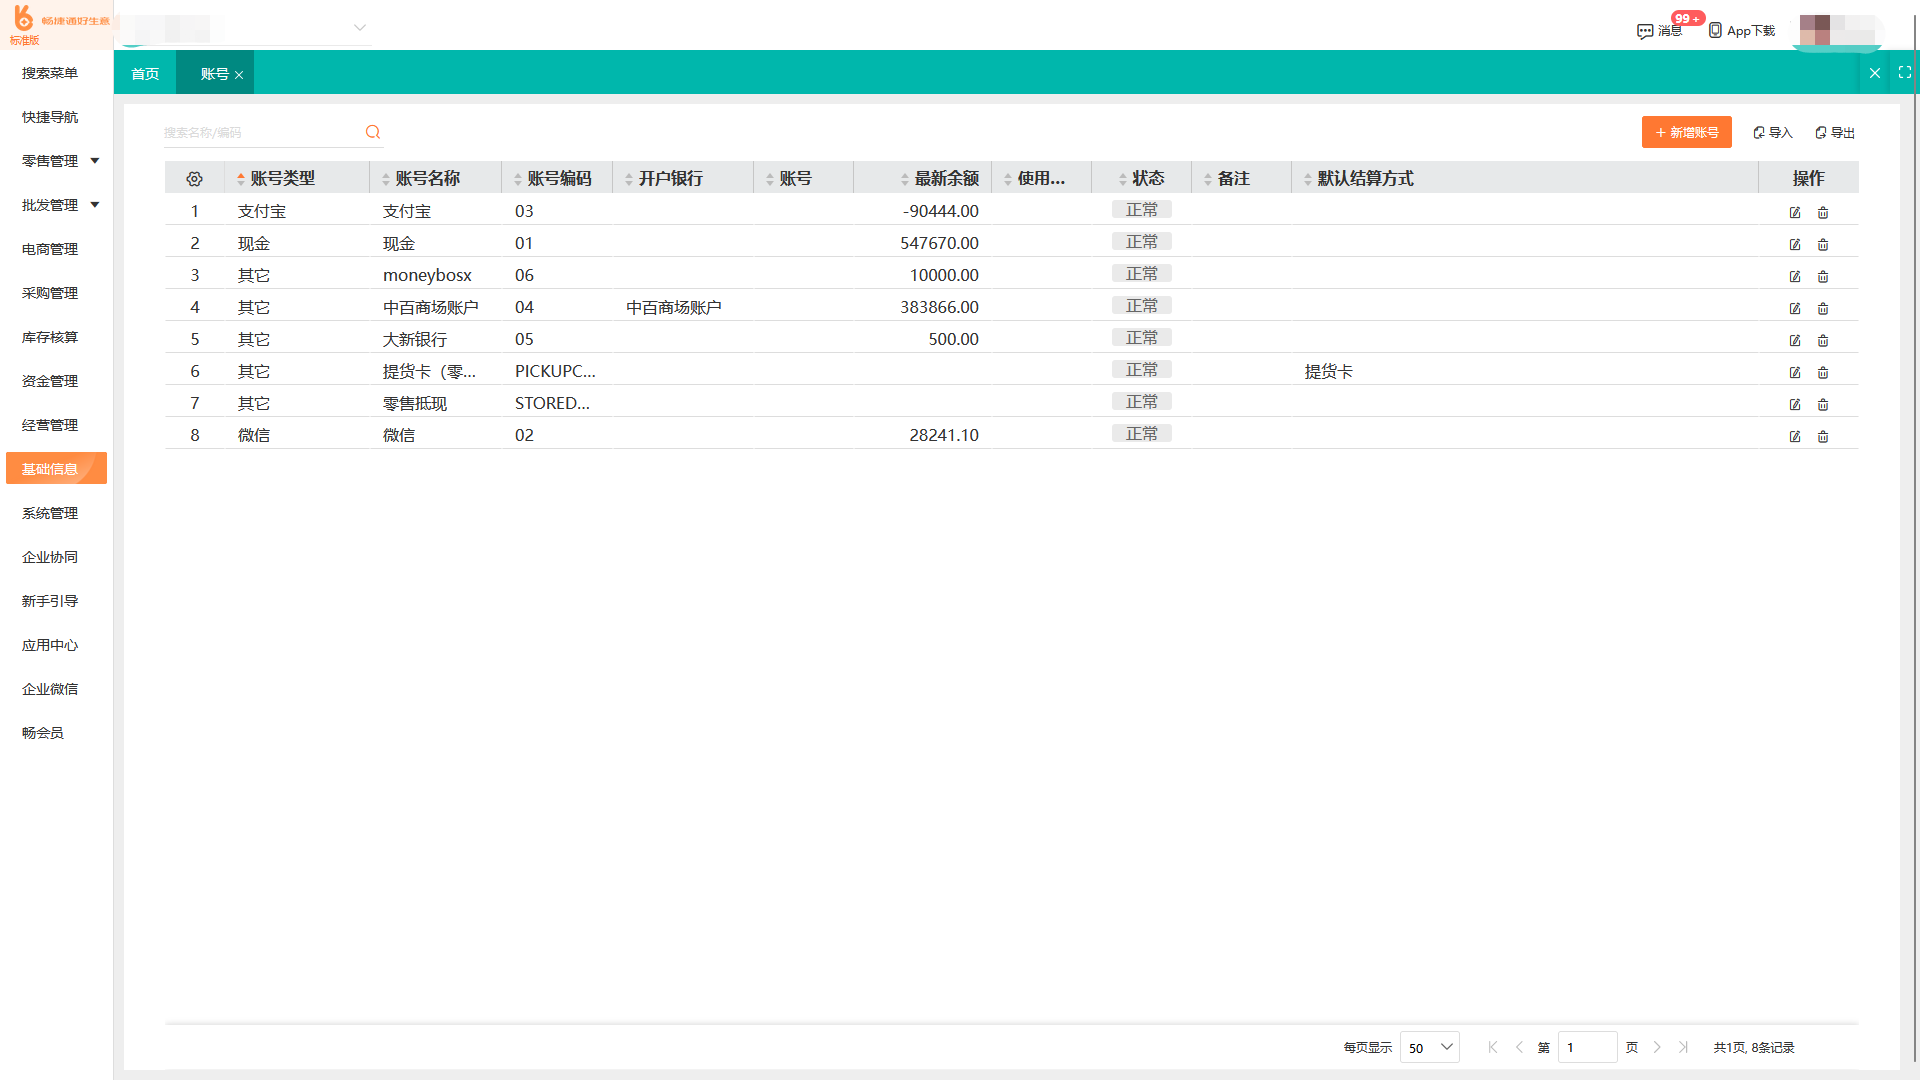
Task: Click the account name search input field
Action: coord(260,131)
